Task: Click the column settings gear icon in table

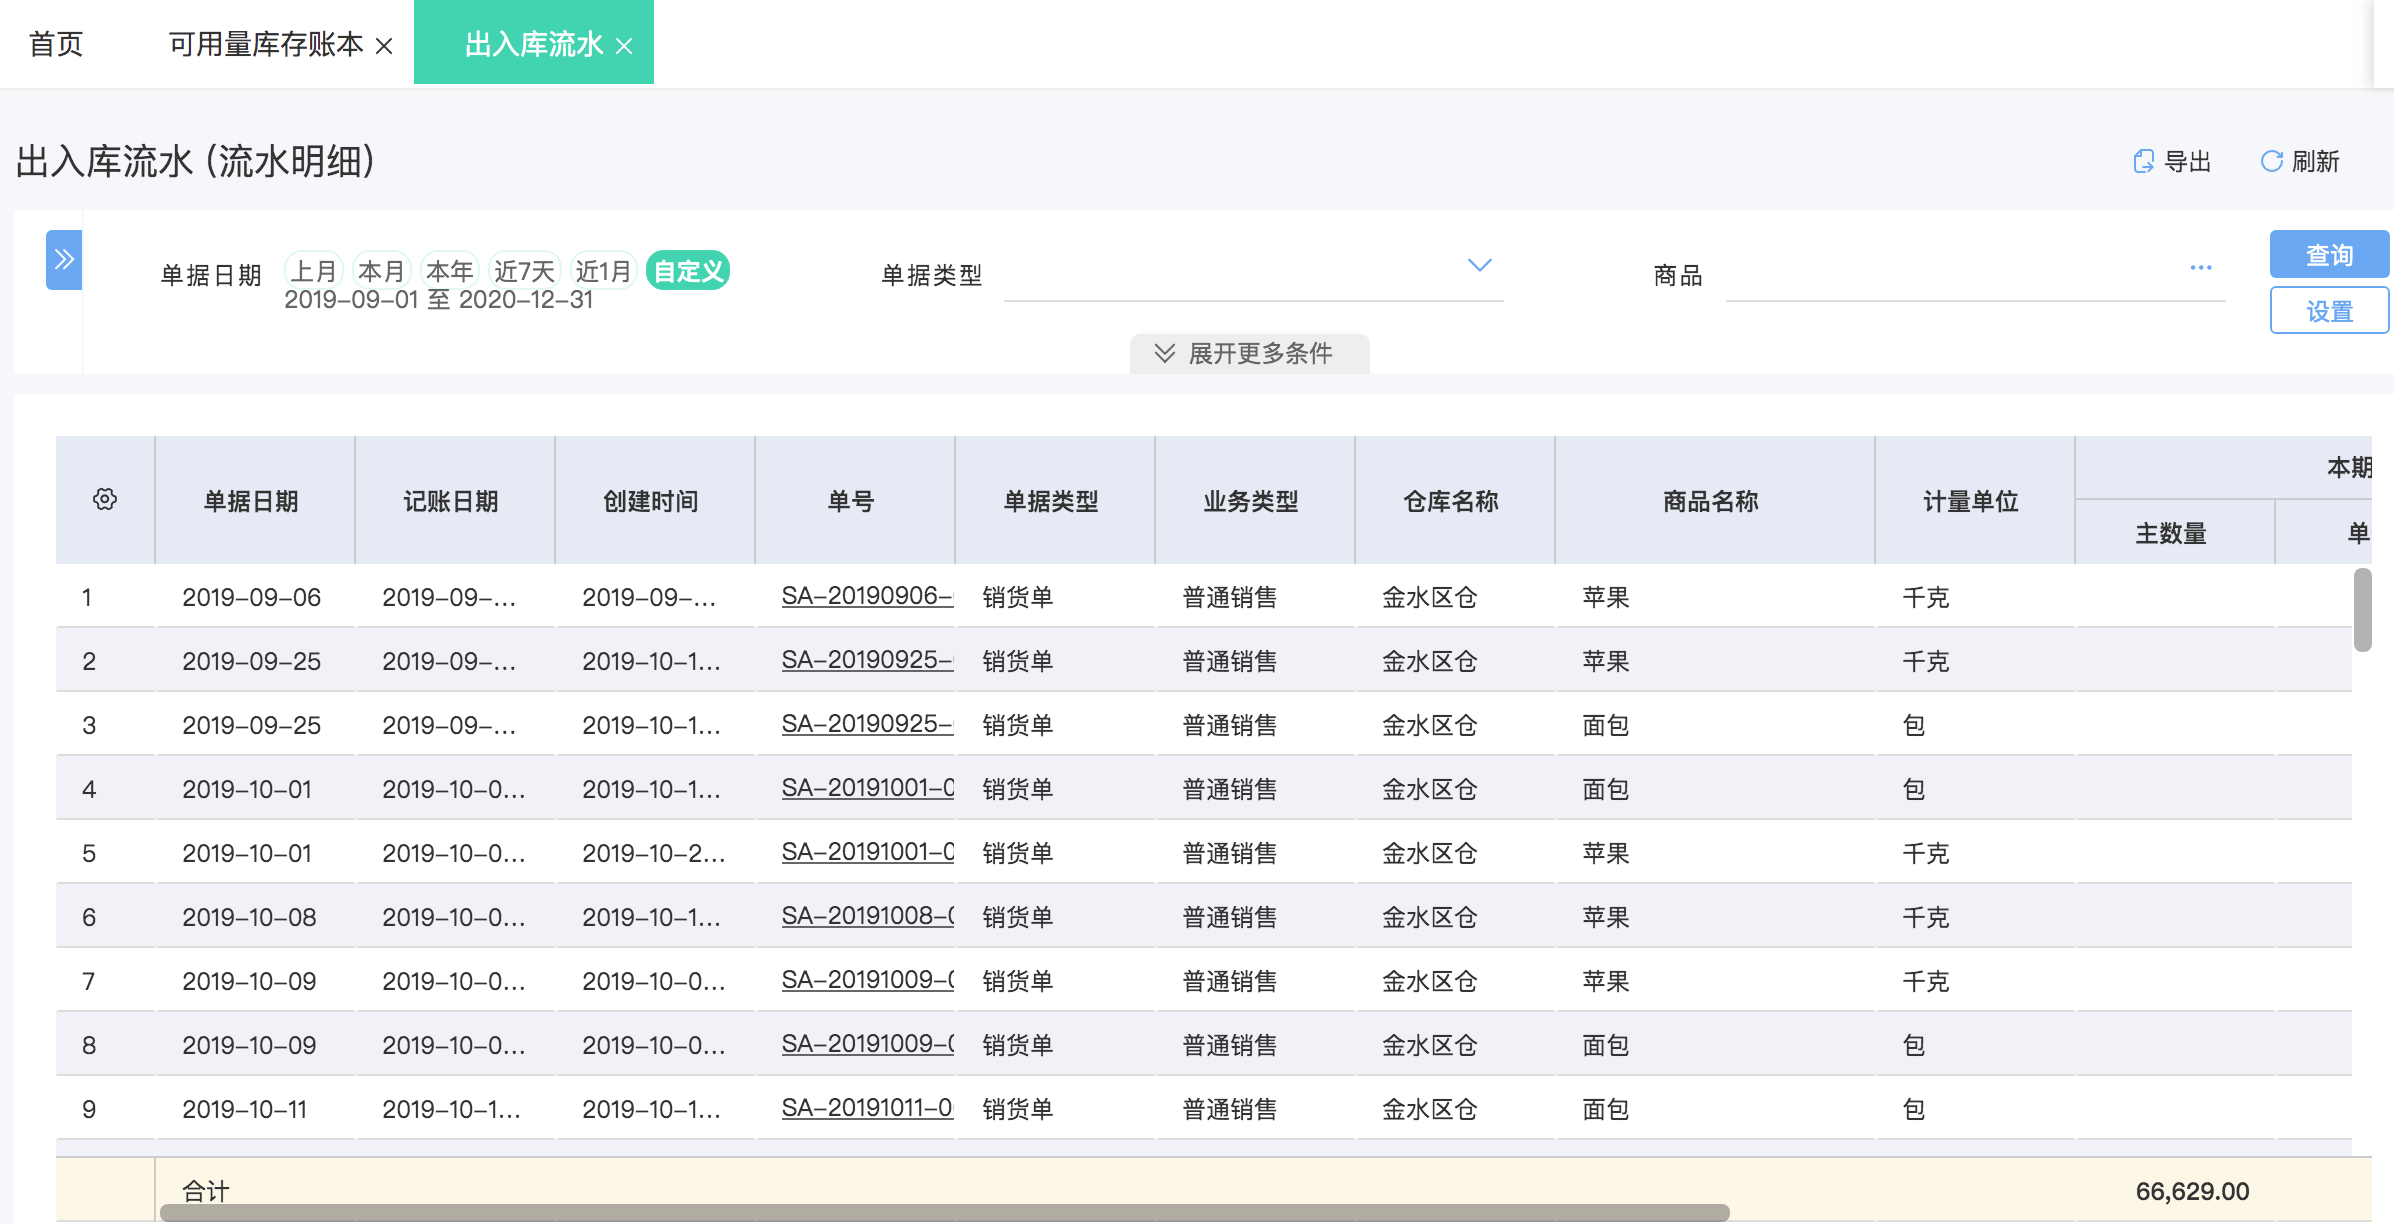Action: click(101, 500)
